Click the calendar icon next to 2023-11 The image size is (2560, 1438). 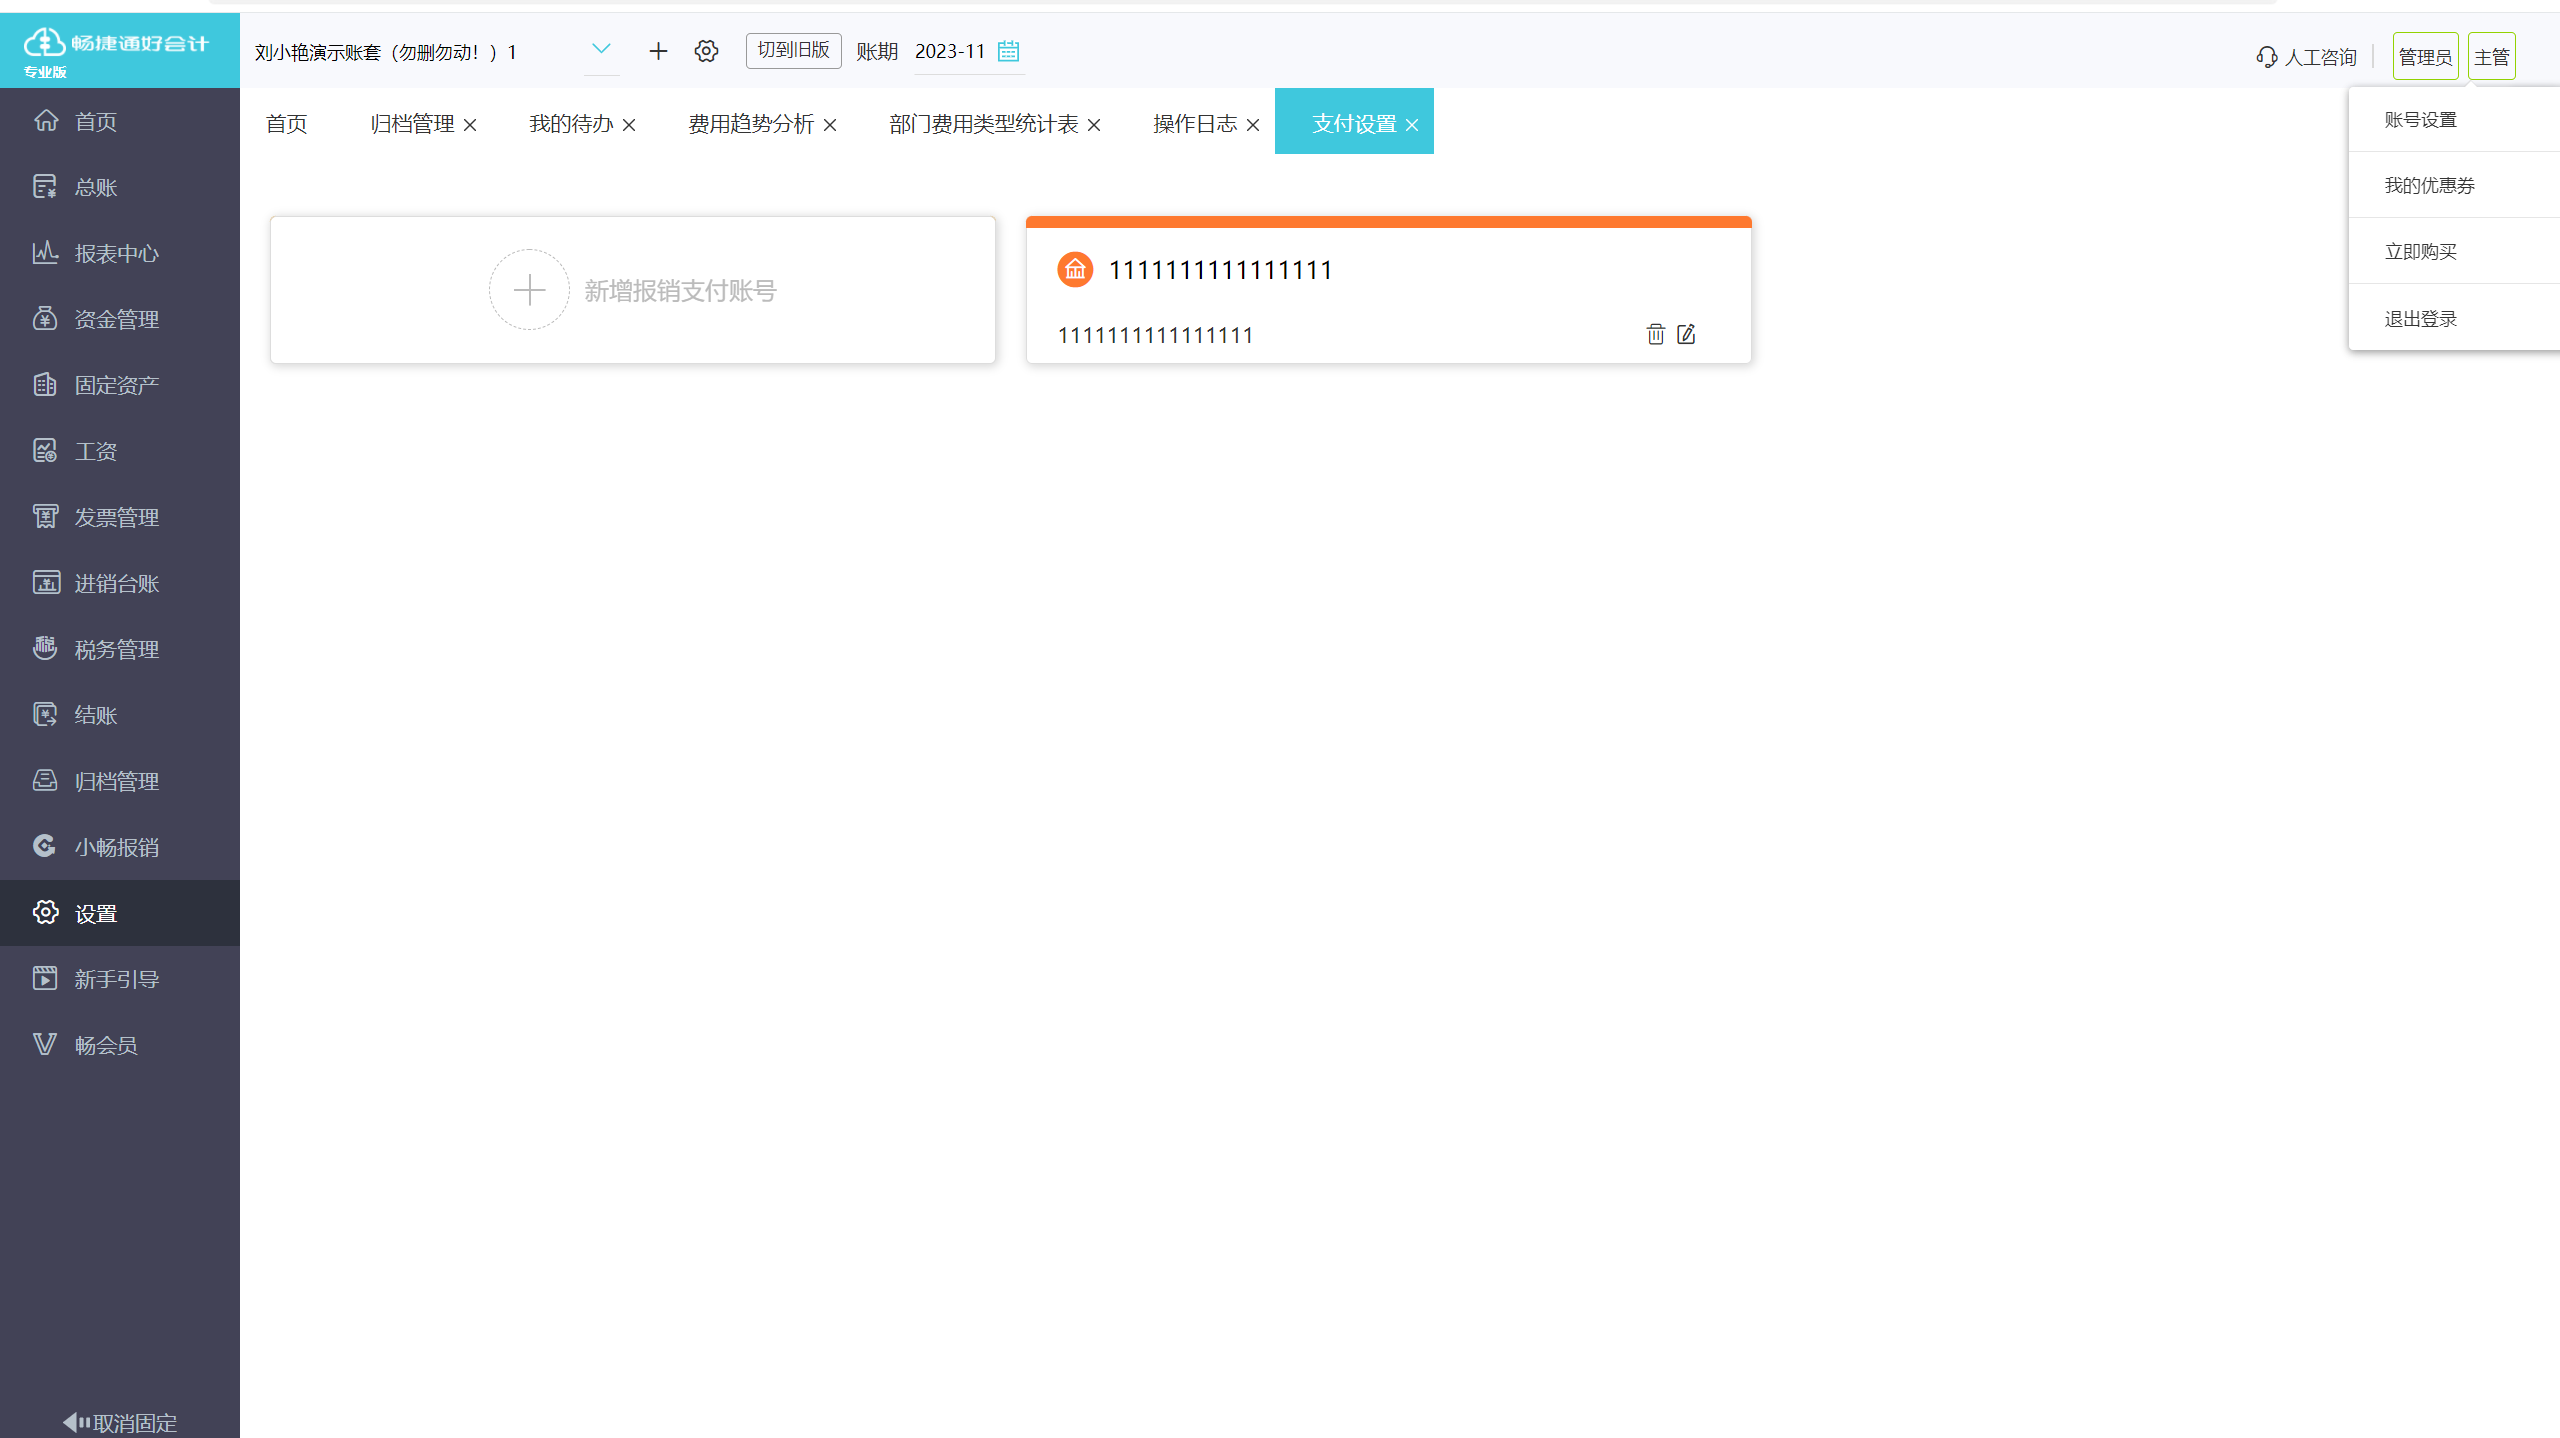[1009, 51]
